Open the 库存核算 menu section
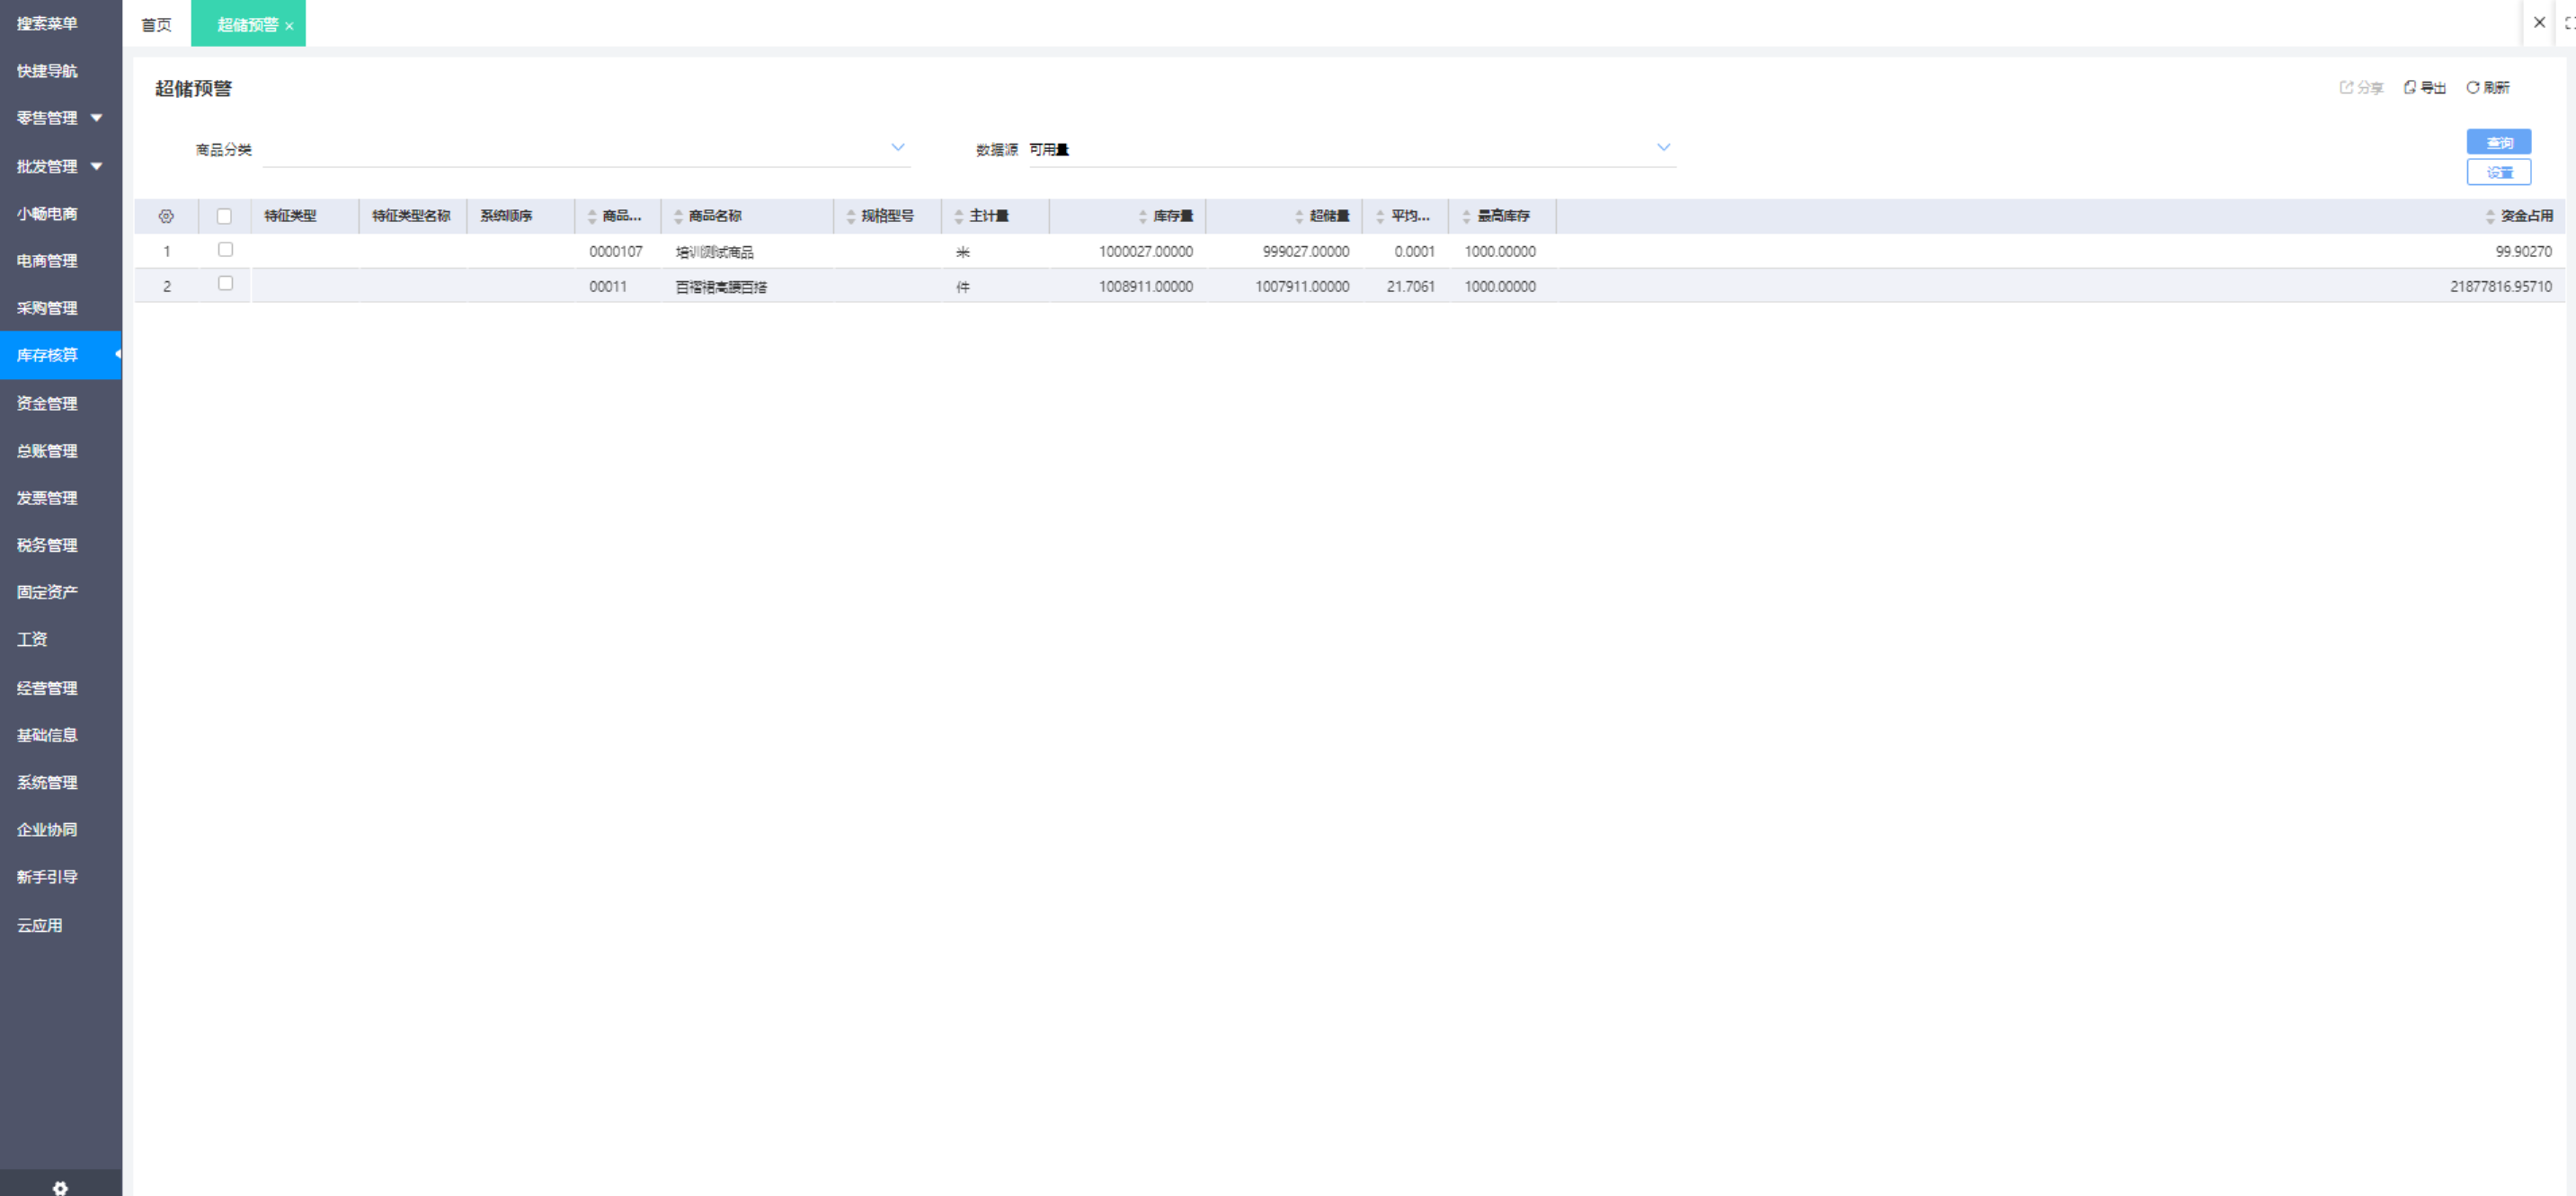2576x1196 pixels. pos(62,355)
